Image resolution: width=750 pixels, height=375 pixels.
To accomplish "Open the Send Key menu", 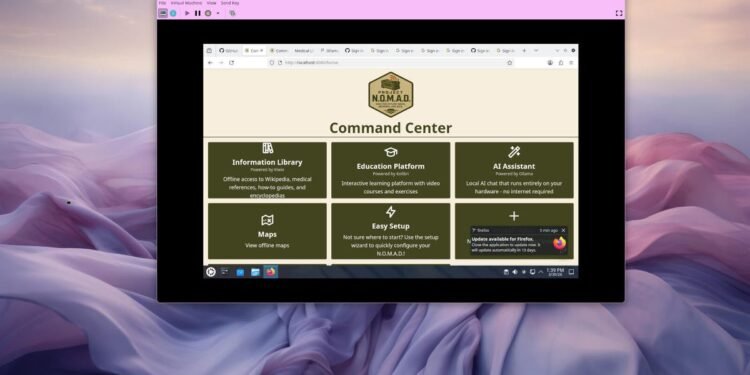I will pyautogui.click(x=230, y=3).
